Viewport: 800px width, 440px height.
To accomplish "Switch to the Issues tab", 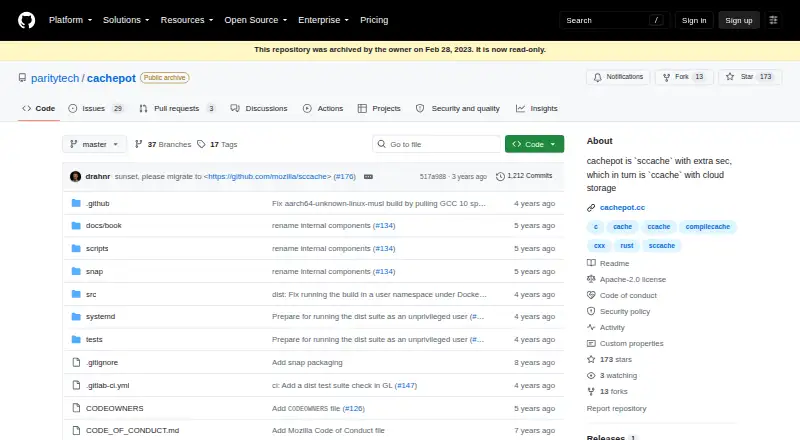I will pyautogui.click(x=96, y=108).
